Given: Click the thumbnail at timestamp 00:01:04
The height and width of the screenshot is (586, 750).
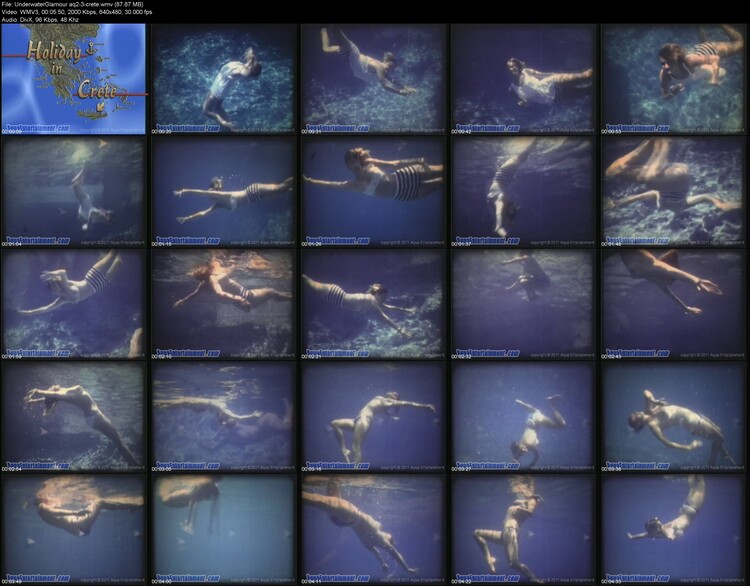Looking at the screenshot, I should [74, 190].
